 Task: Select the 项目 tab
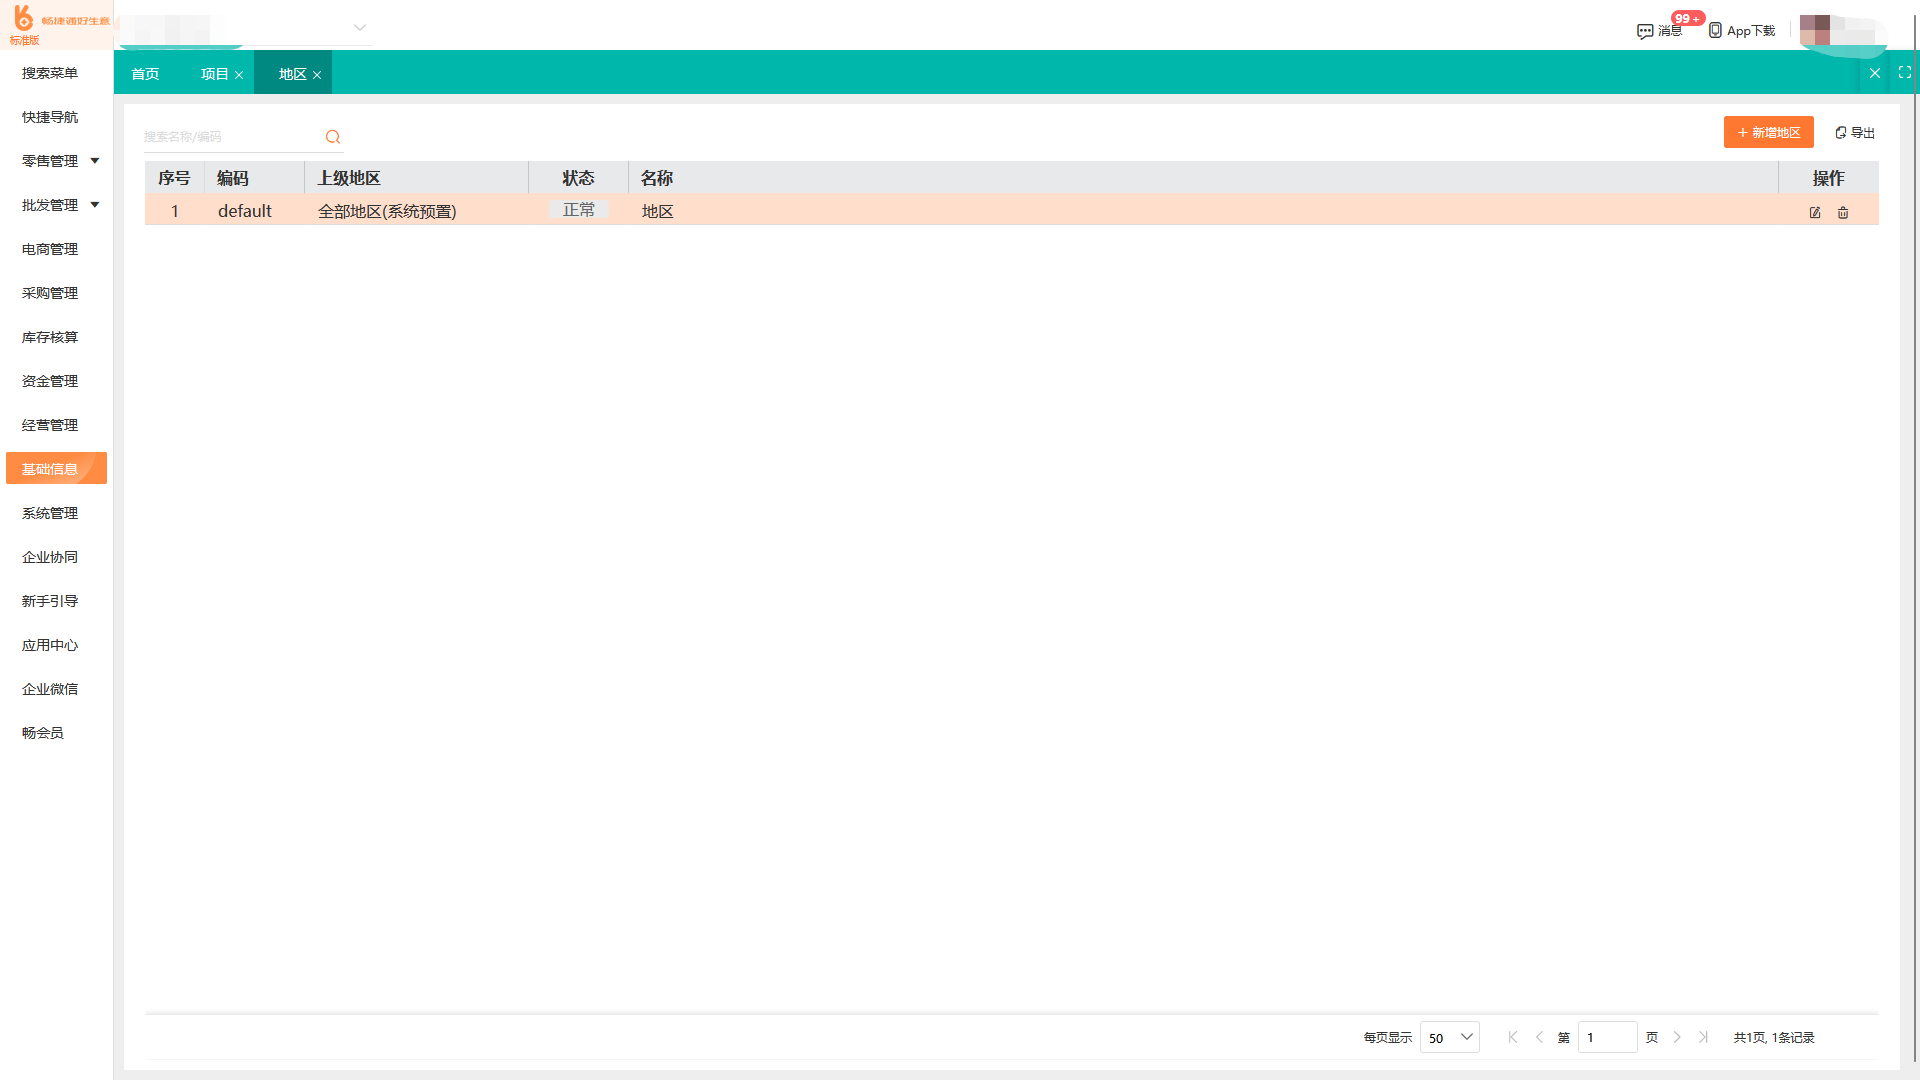(x=214, y=73)
